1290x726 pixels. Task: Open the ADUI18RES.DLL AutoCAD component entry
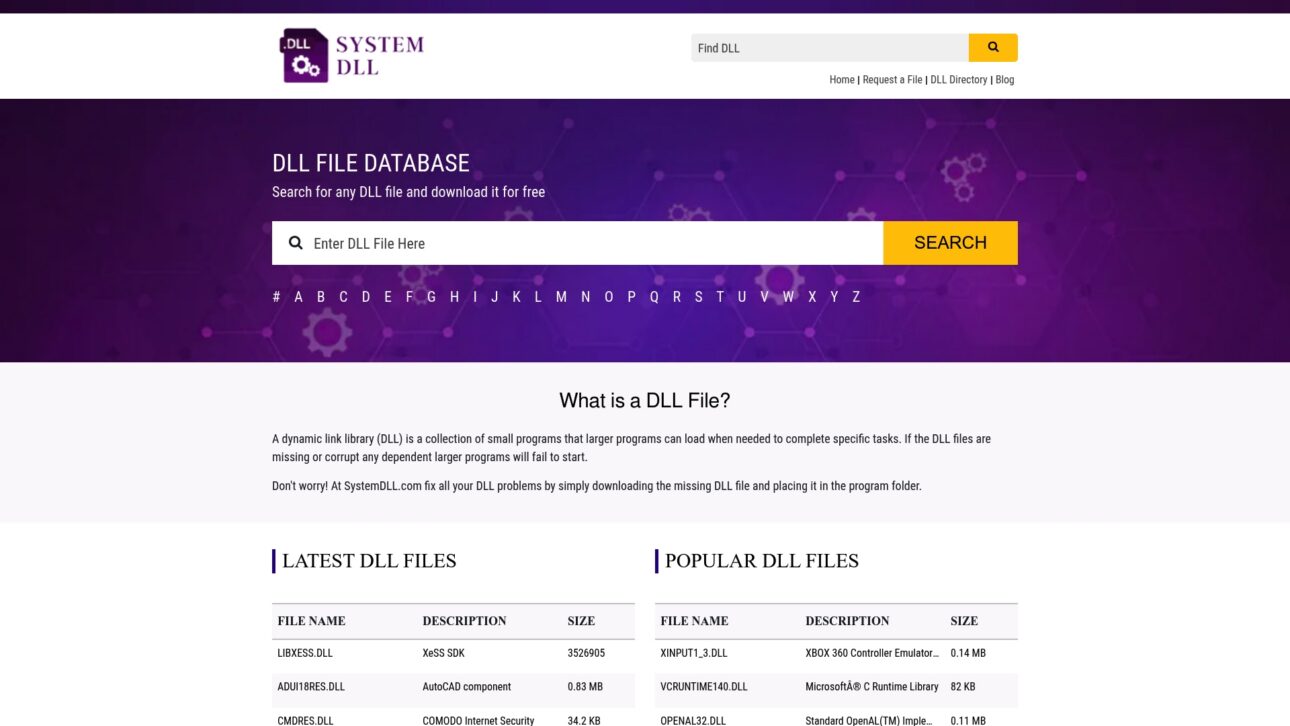(311, 686)
